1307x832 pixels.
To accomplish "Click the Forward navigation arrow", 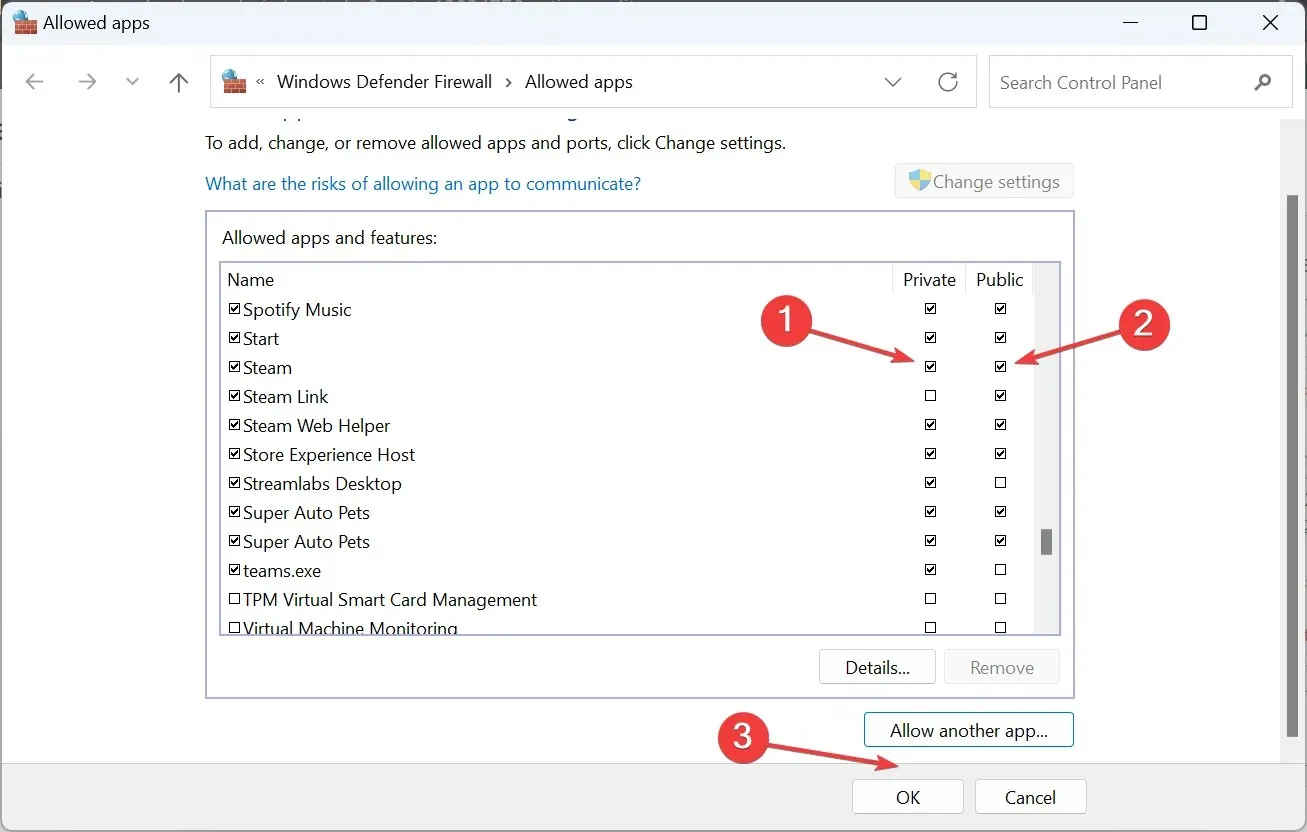I will tap(87, 82).
